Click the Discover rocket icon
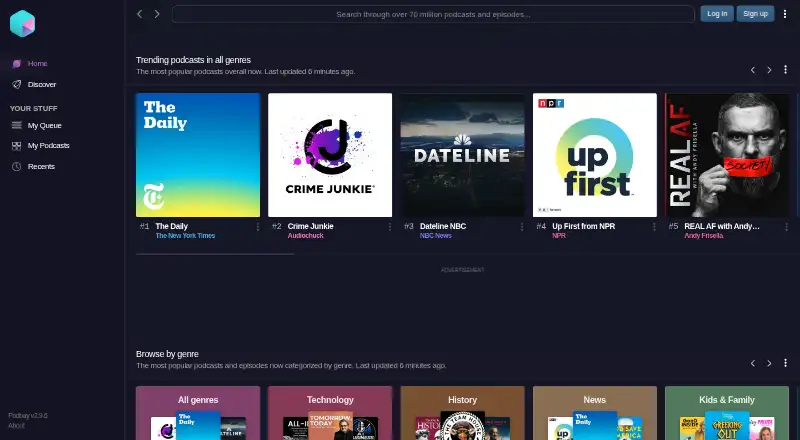800x440 pixels. click(17, 84)
